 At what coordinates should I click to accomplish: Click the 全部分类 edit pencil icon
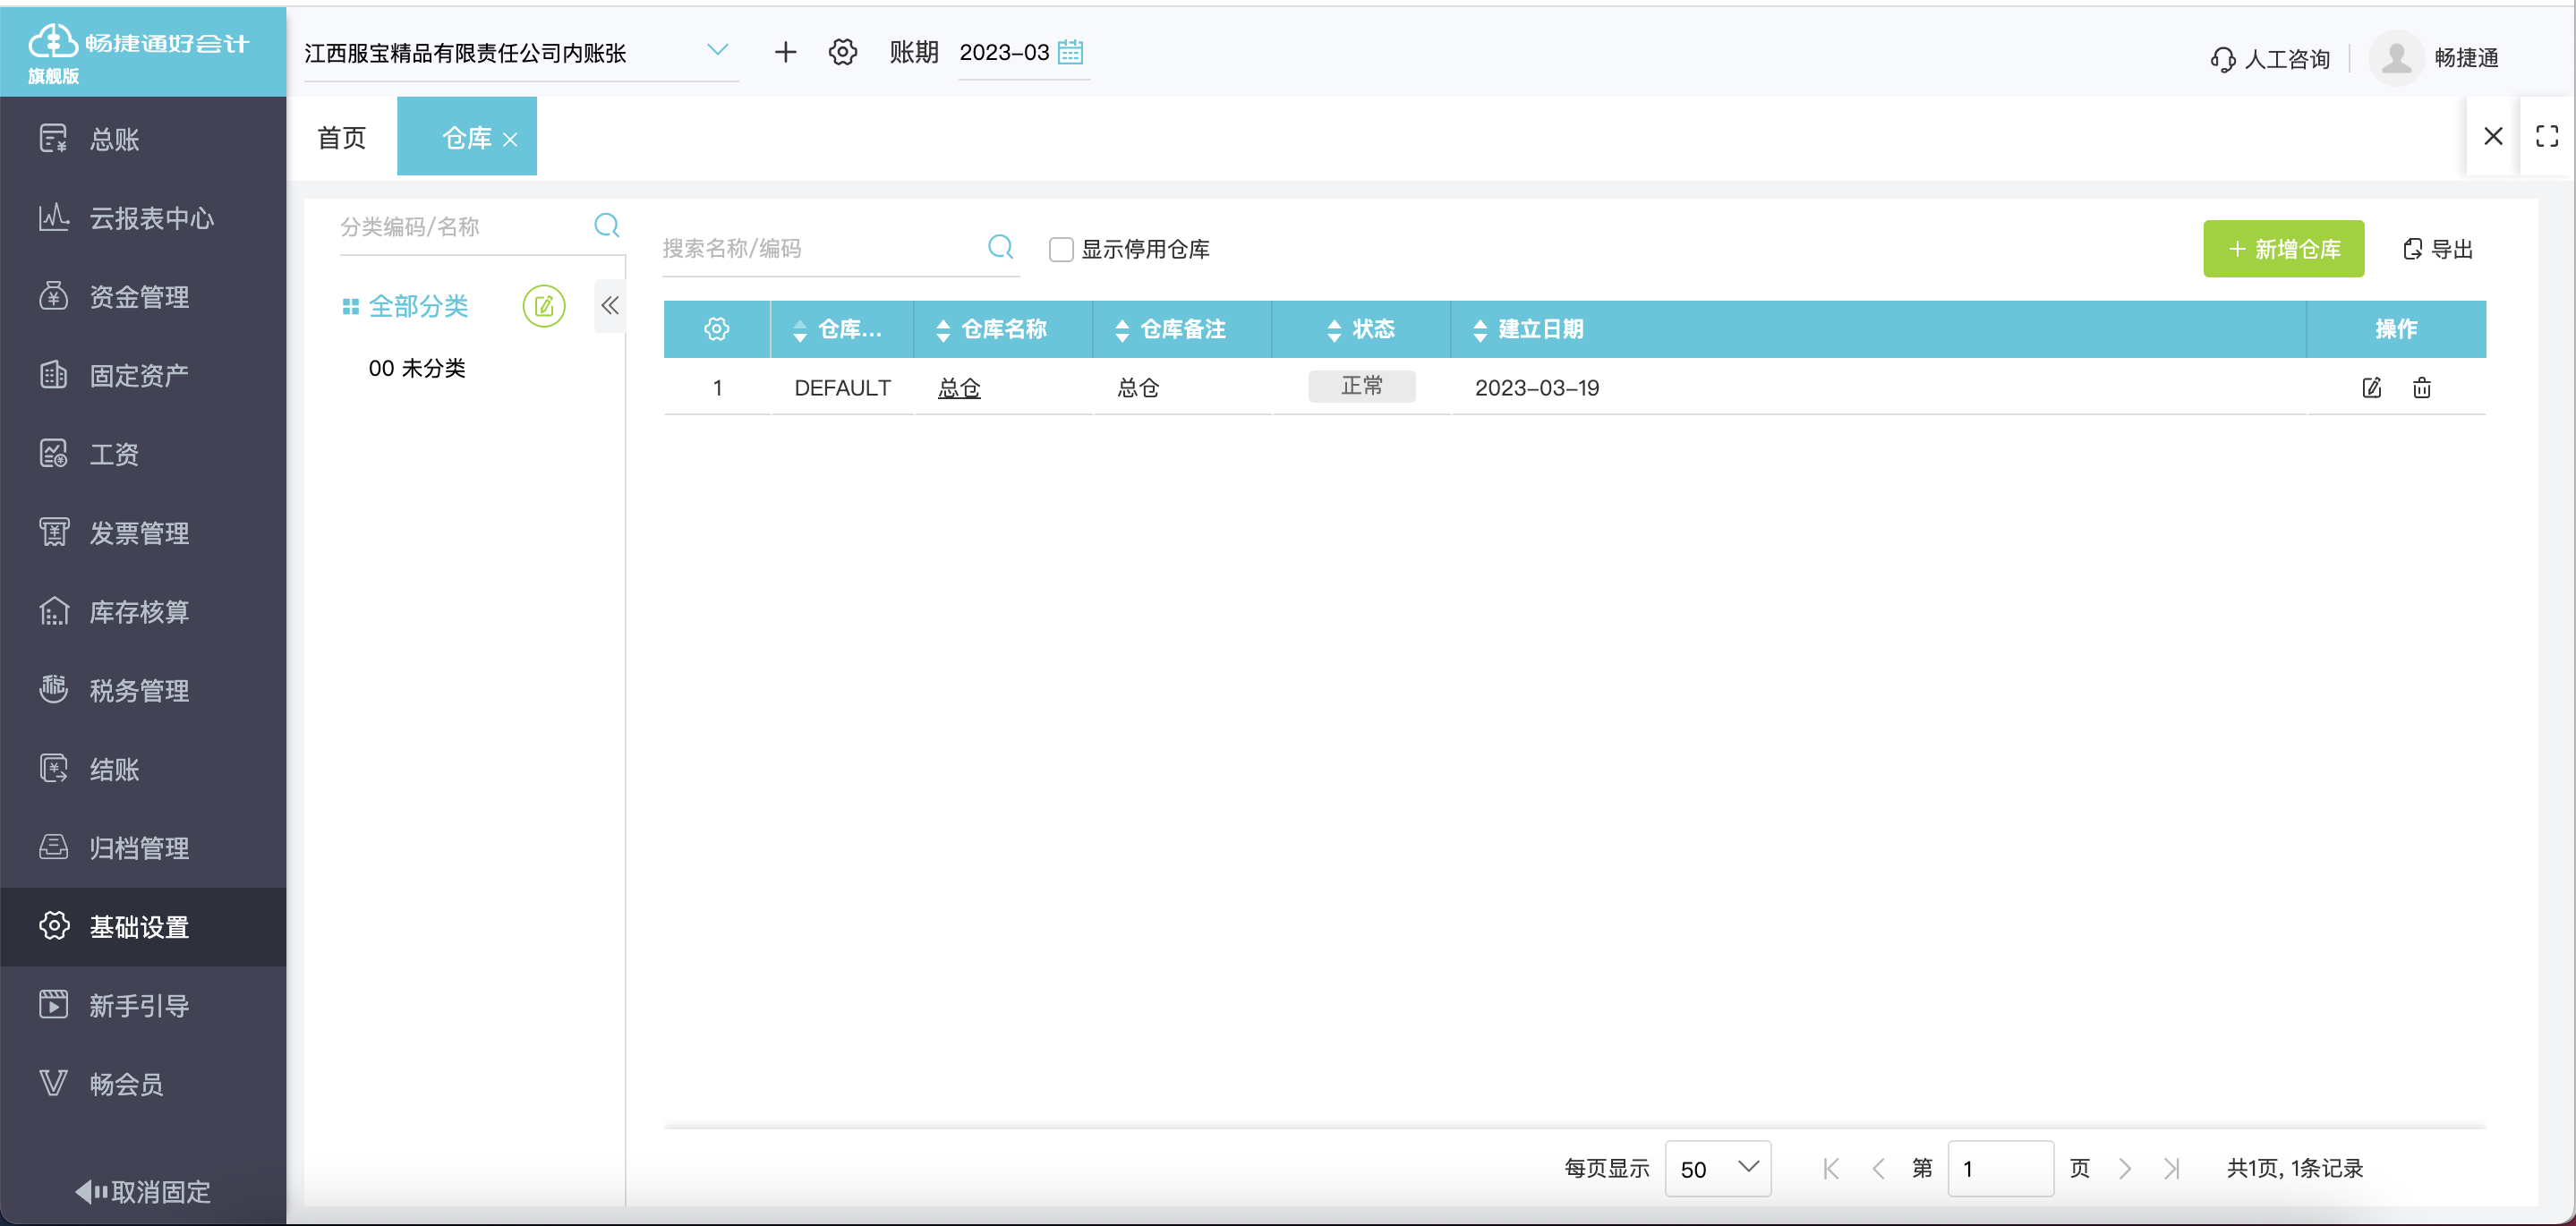[542, 306]
